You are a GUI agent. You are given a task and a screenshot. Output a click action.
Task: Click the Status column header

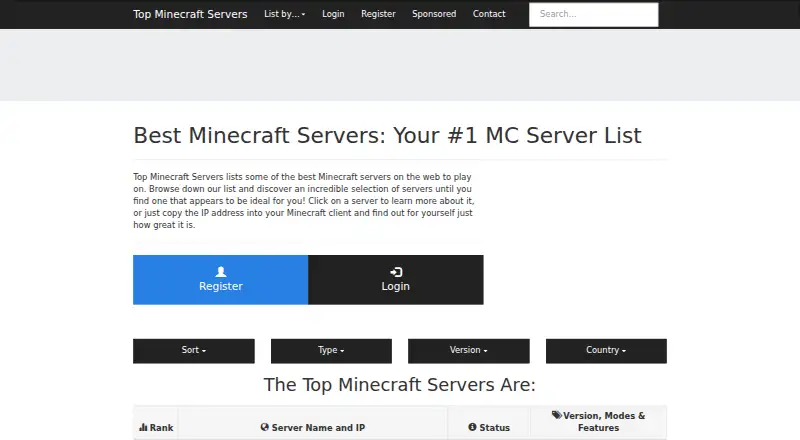tap(489, 422)
